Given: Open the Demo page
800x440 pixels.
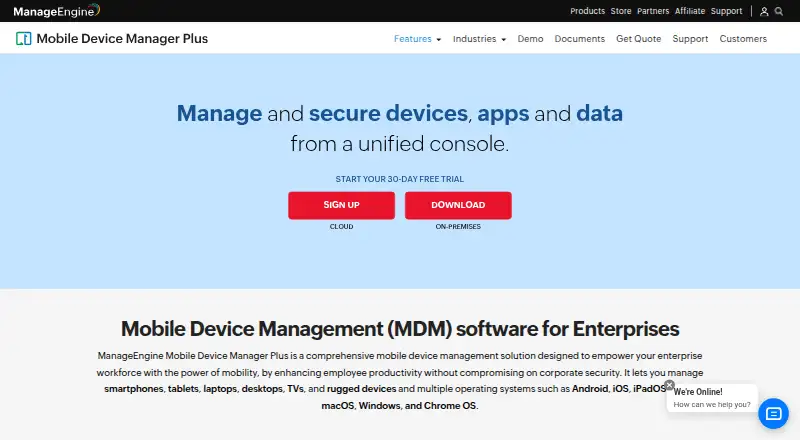Looking at the screenshot, I should pos(530,39).
